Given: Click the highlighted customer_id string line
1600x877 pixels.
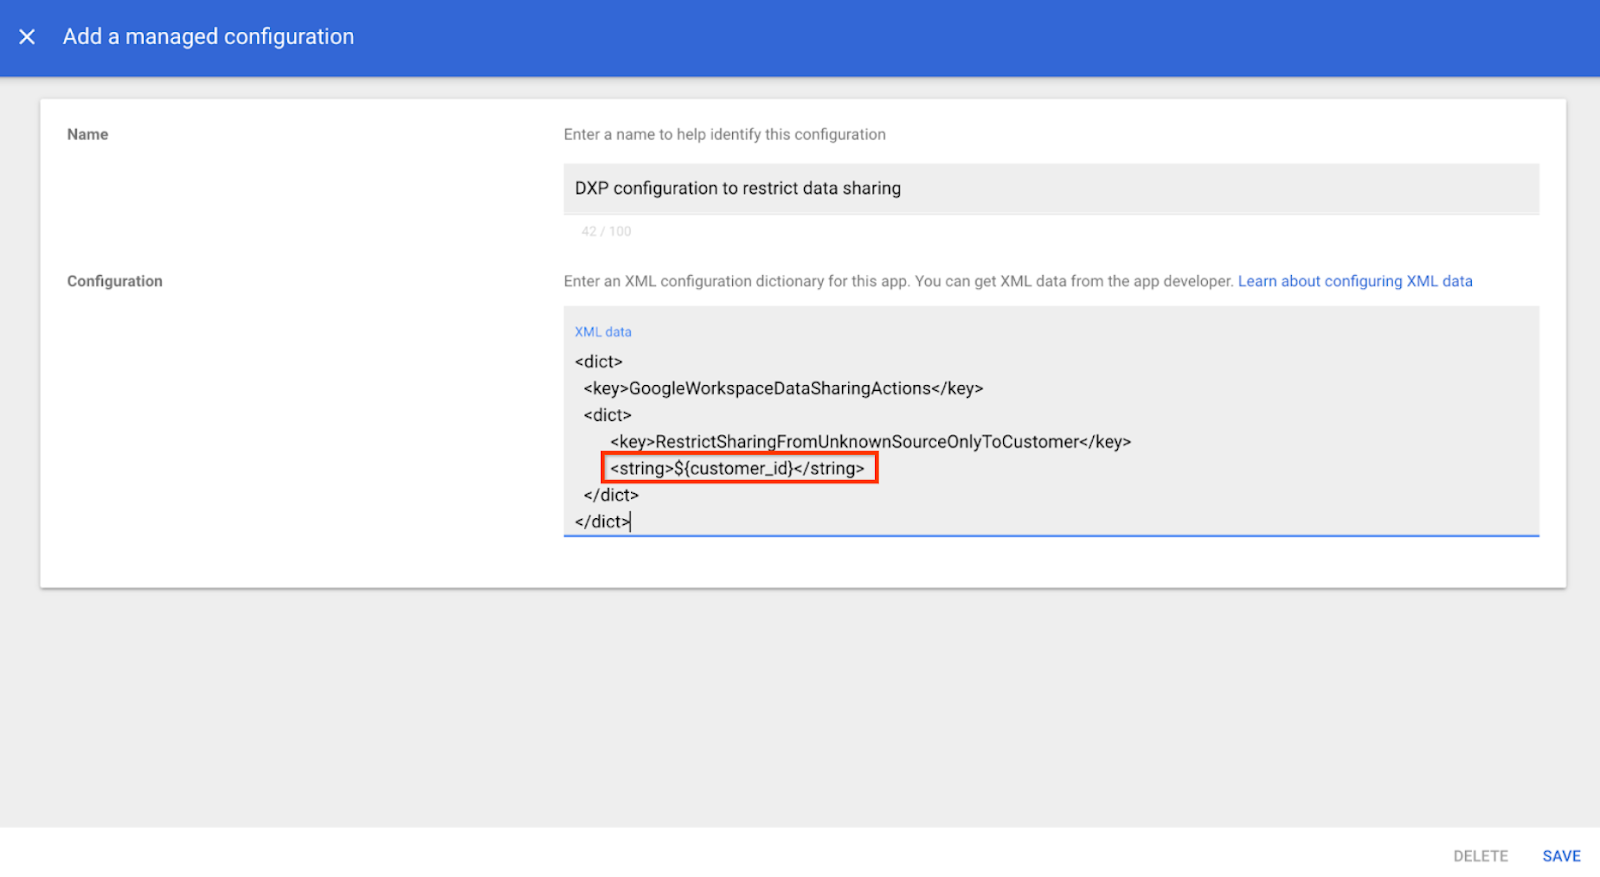Looking at the screenshot, I should click(738, 468).
